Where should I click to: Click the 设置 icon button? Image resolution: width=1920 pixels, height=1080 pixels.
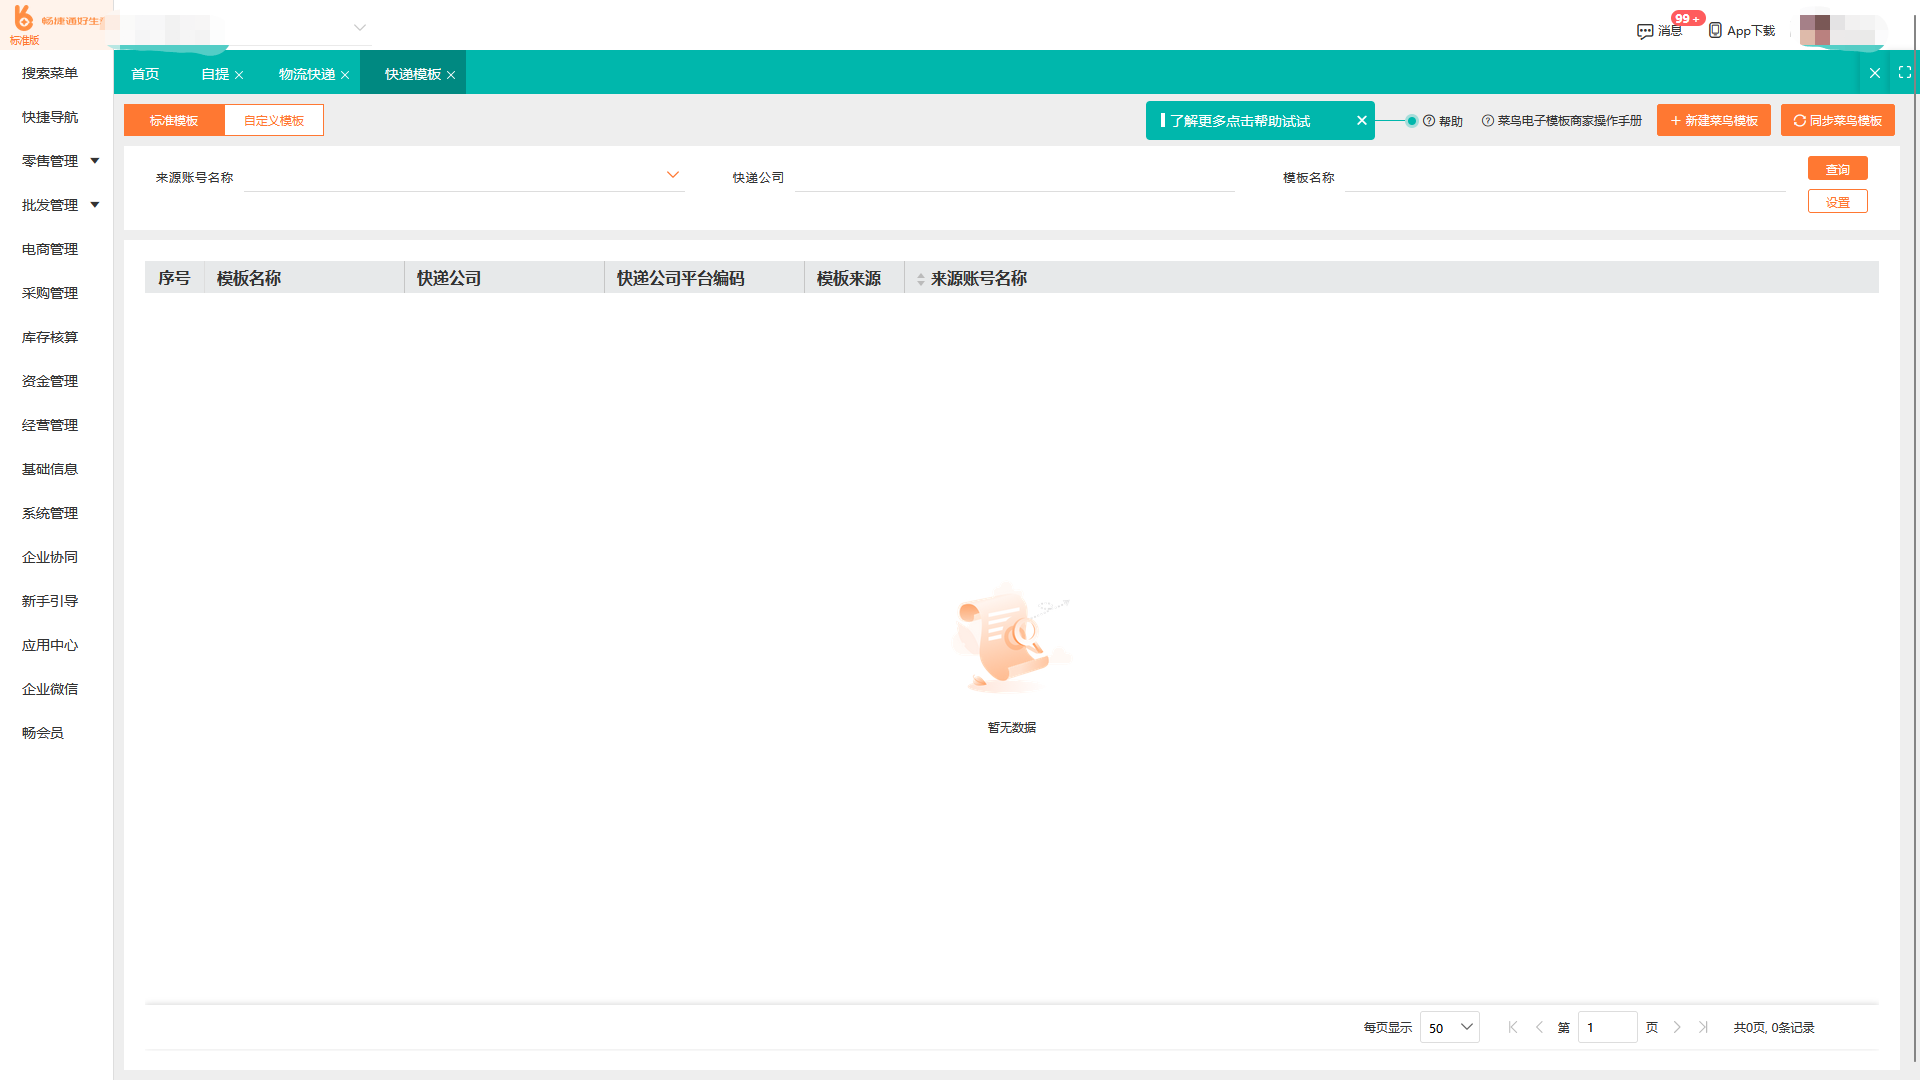click(x=1837, y=200)
